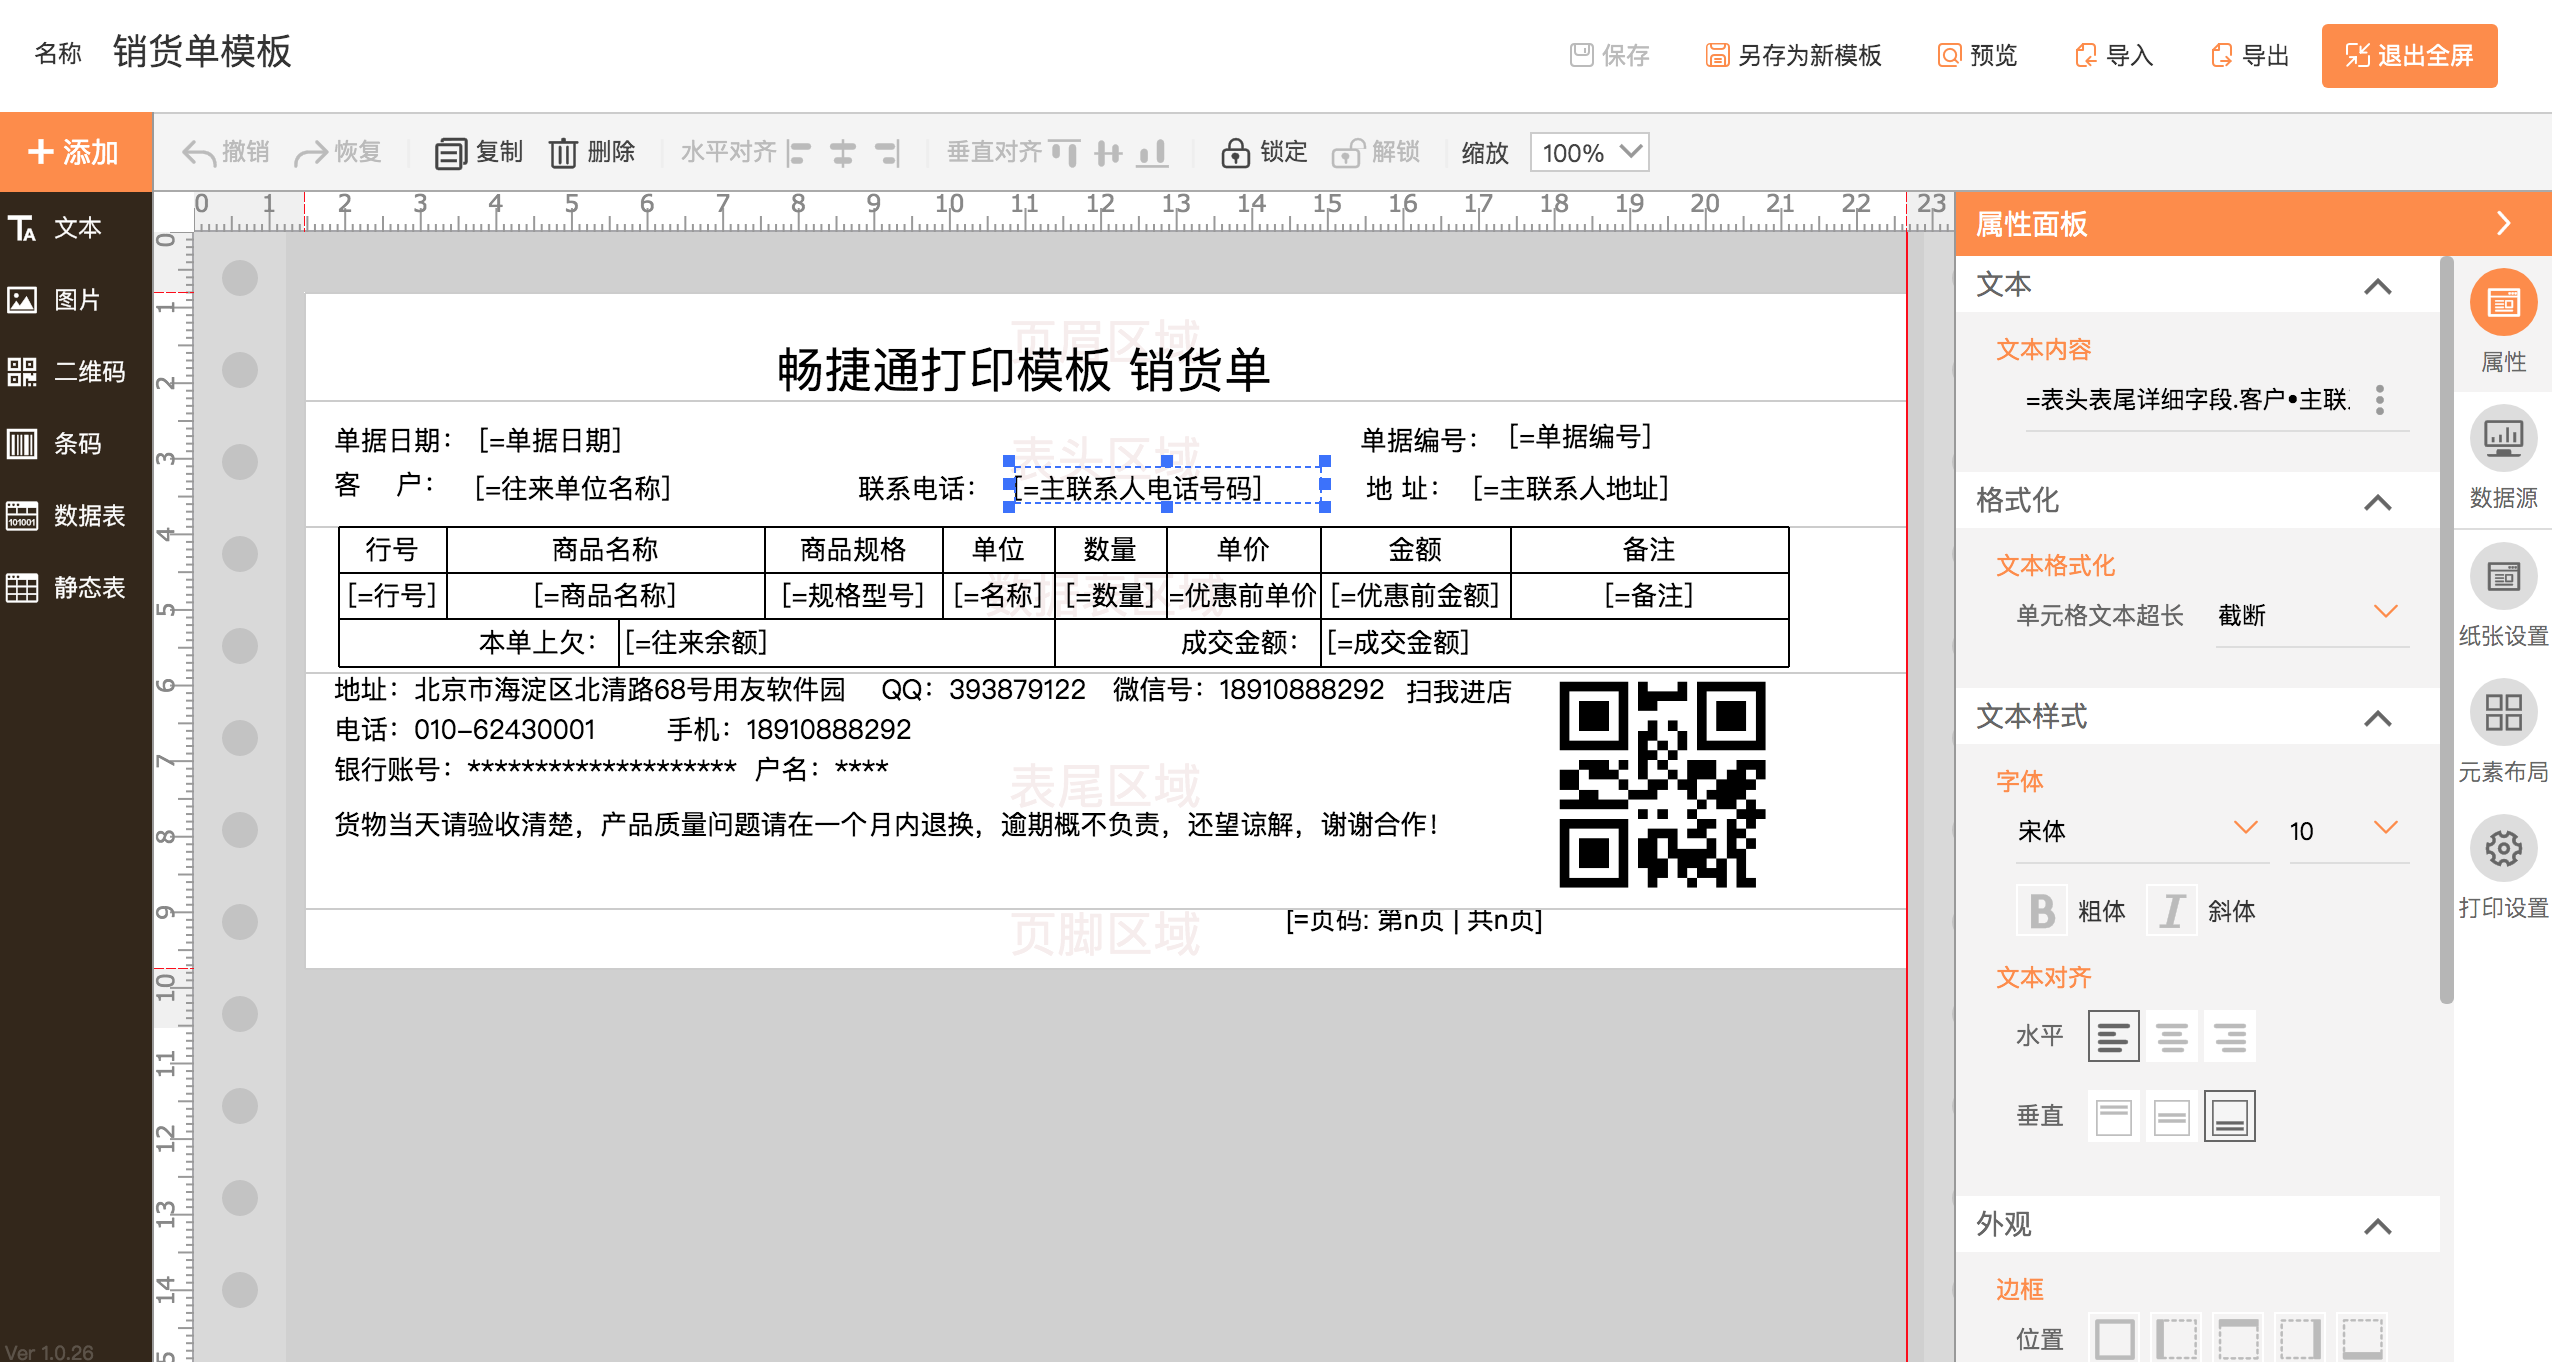Select bottom vertical text alignment
Viewport: 2552px width, 1362px height.
click(x=2230, y=1117)
